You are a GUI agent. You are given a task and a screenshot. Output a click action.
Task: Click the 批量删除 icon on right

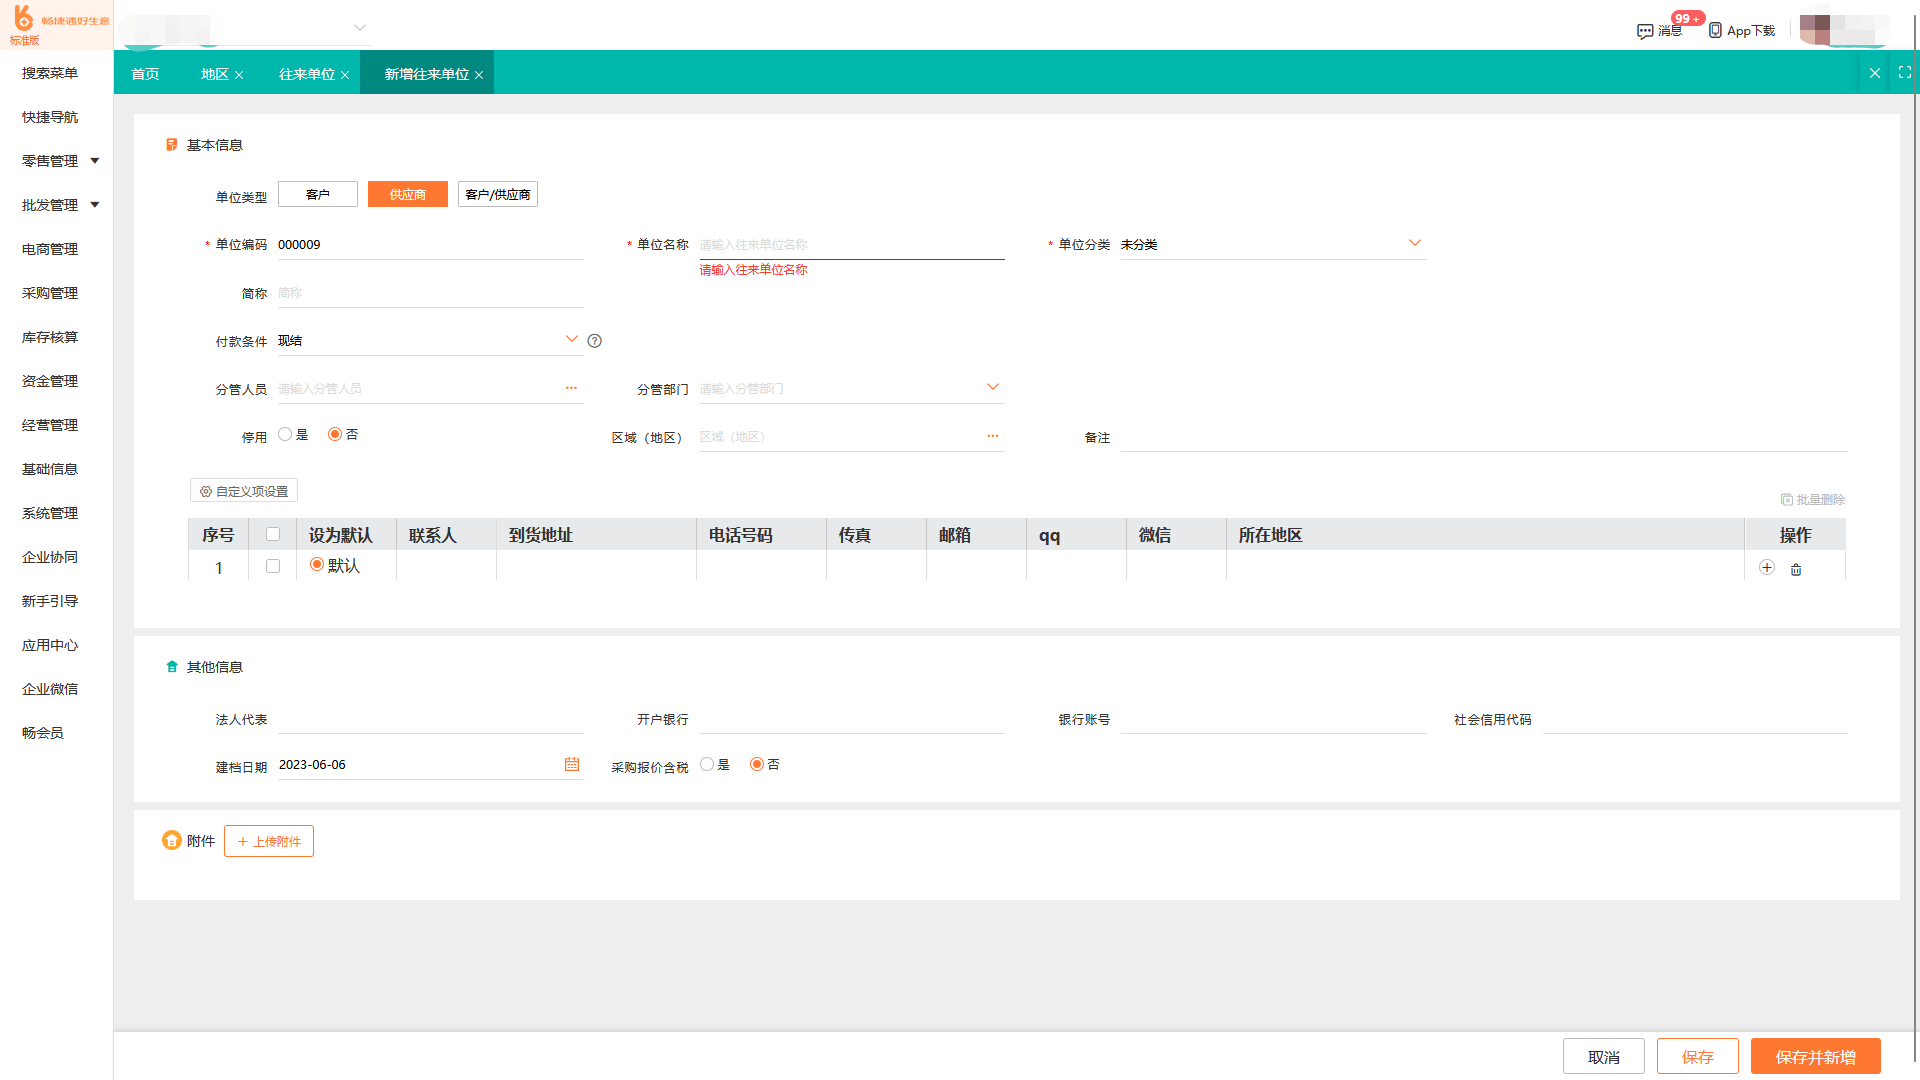tap(1788, 498)
